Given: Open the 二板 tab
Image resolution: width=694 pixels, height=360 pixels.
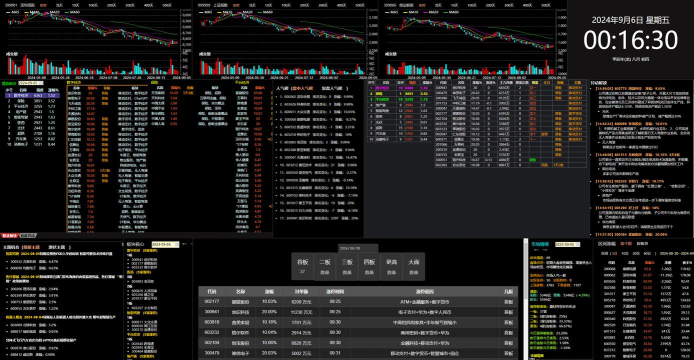Looking at the screenshot, I should 325,266.
